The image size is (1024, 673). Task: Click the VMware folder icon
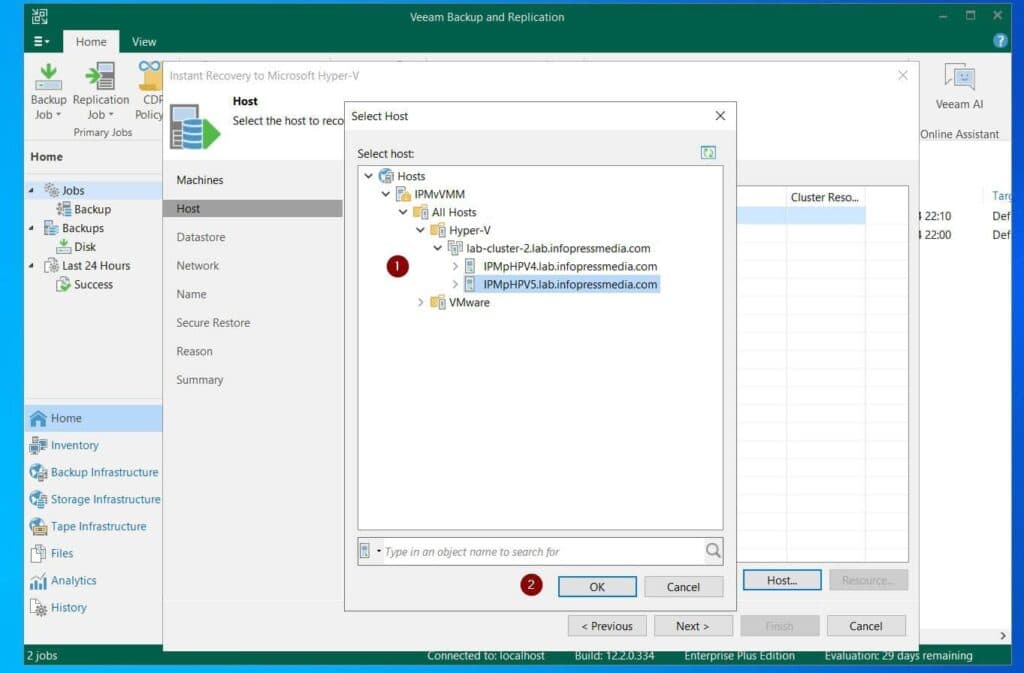pos(438,302)
